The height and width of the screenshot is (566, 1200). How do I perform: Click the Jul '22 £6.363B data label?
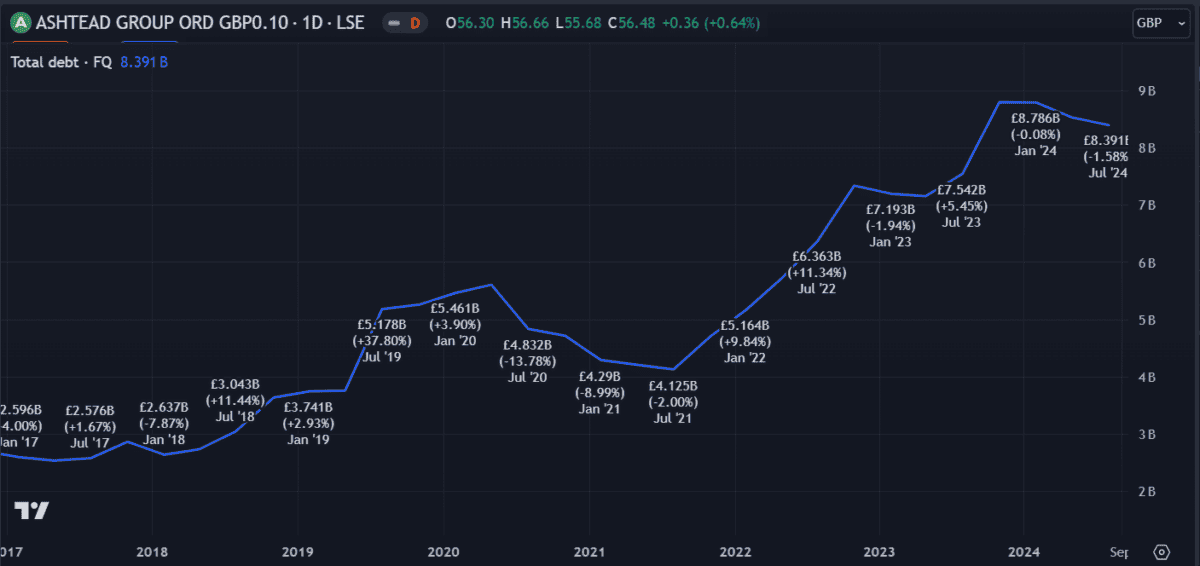[817, 272]
